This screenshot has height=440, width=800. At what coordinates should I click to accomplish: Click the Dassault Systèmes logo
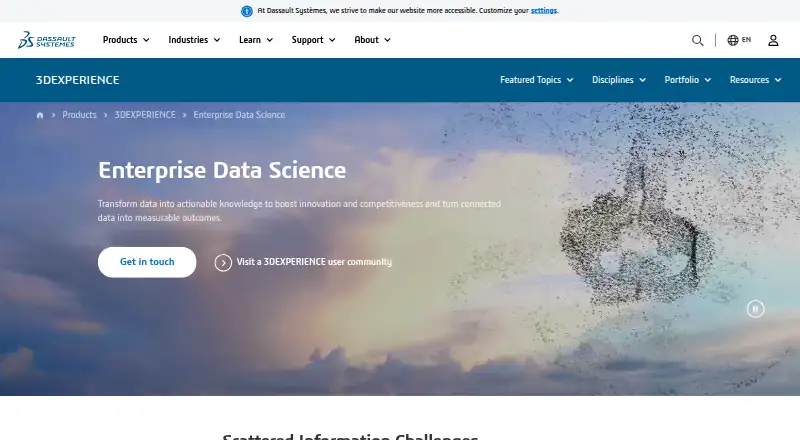point(46,40)
